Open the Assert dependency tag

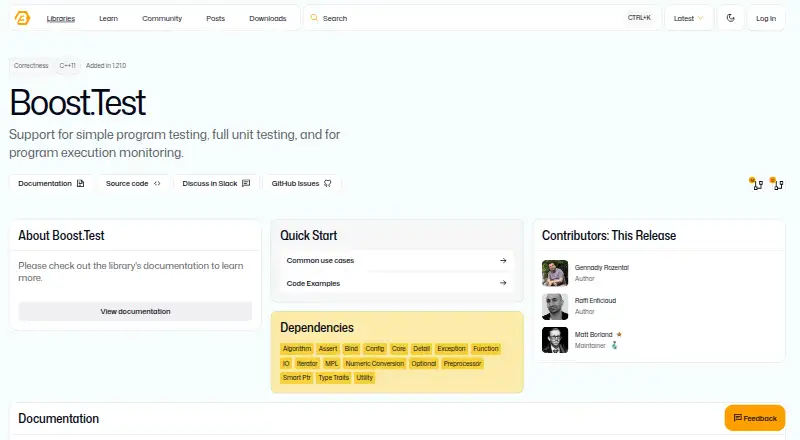(328, 349)
